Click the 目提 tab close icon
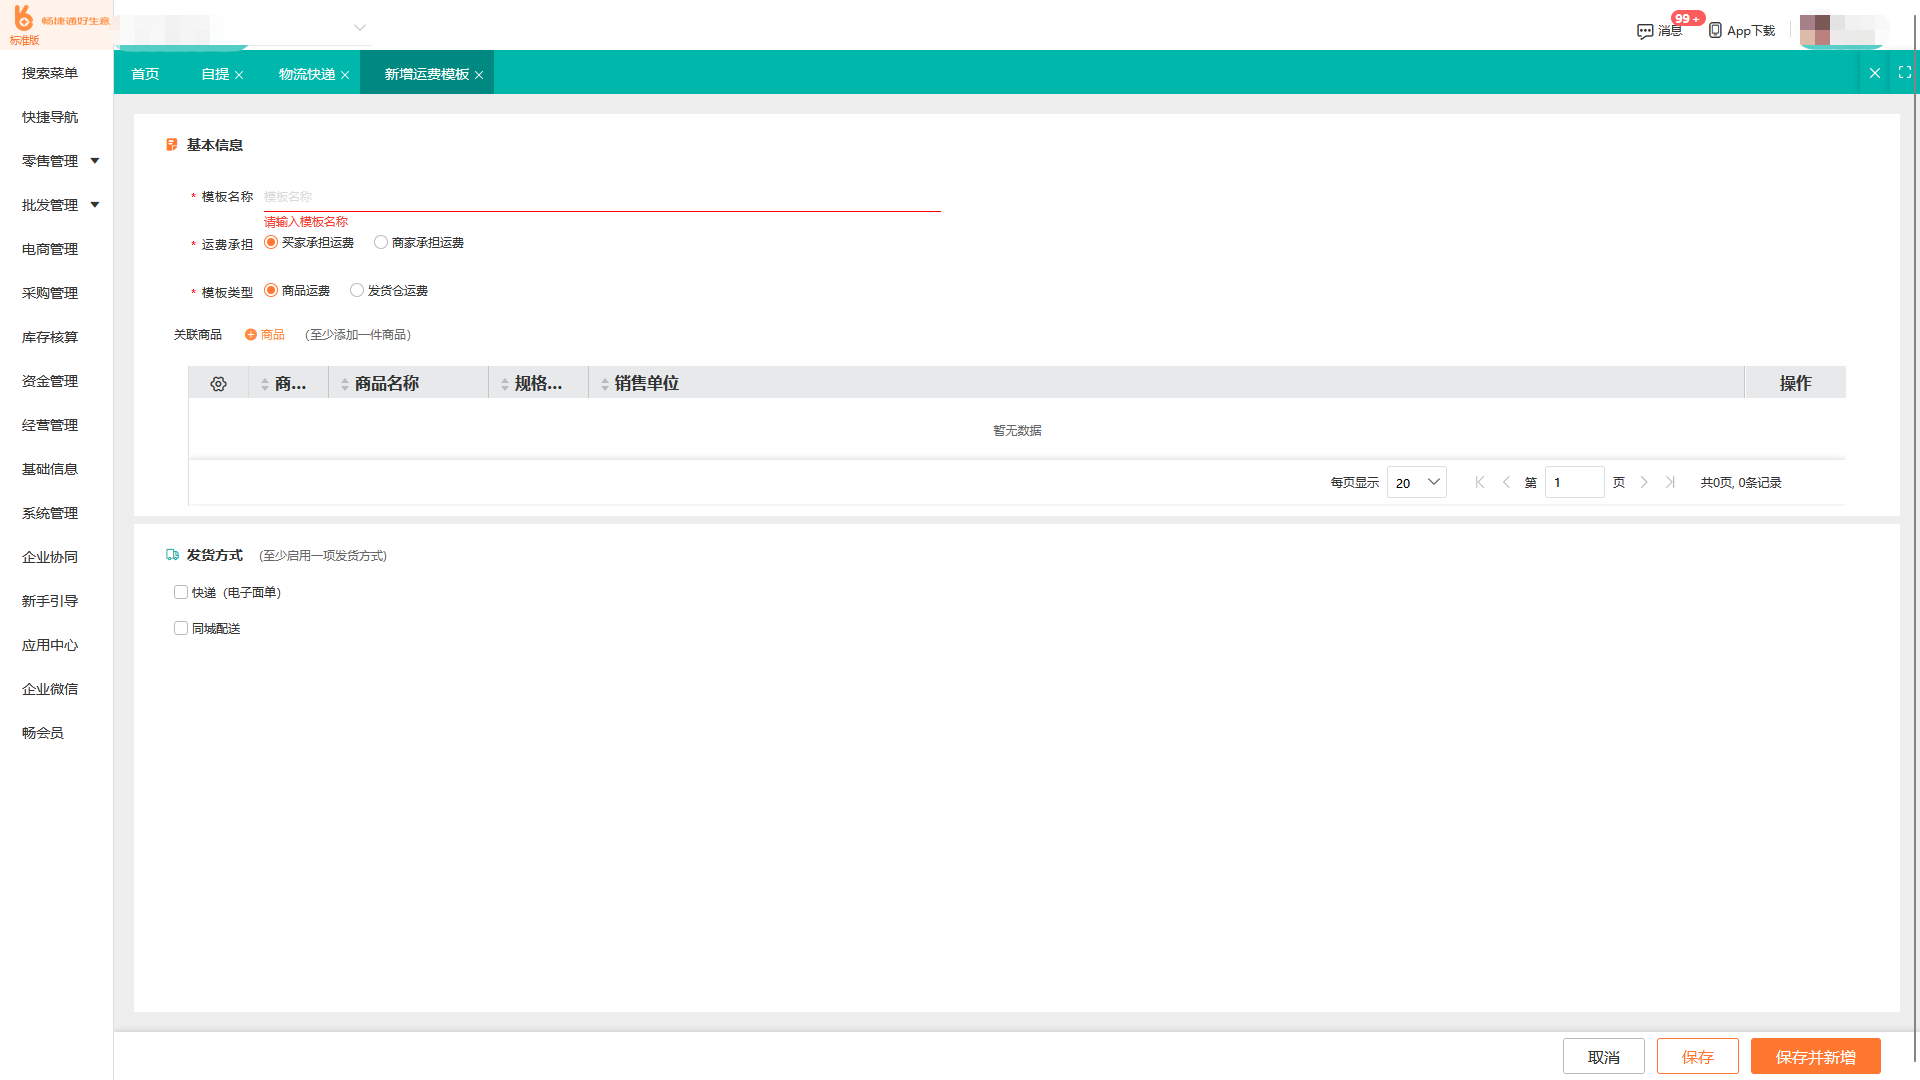 point(241,73)
